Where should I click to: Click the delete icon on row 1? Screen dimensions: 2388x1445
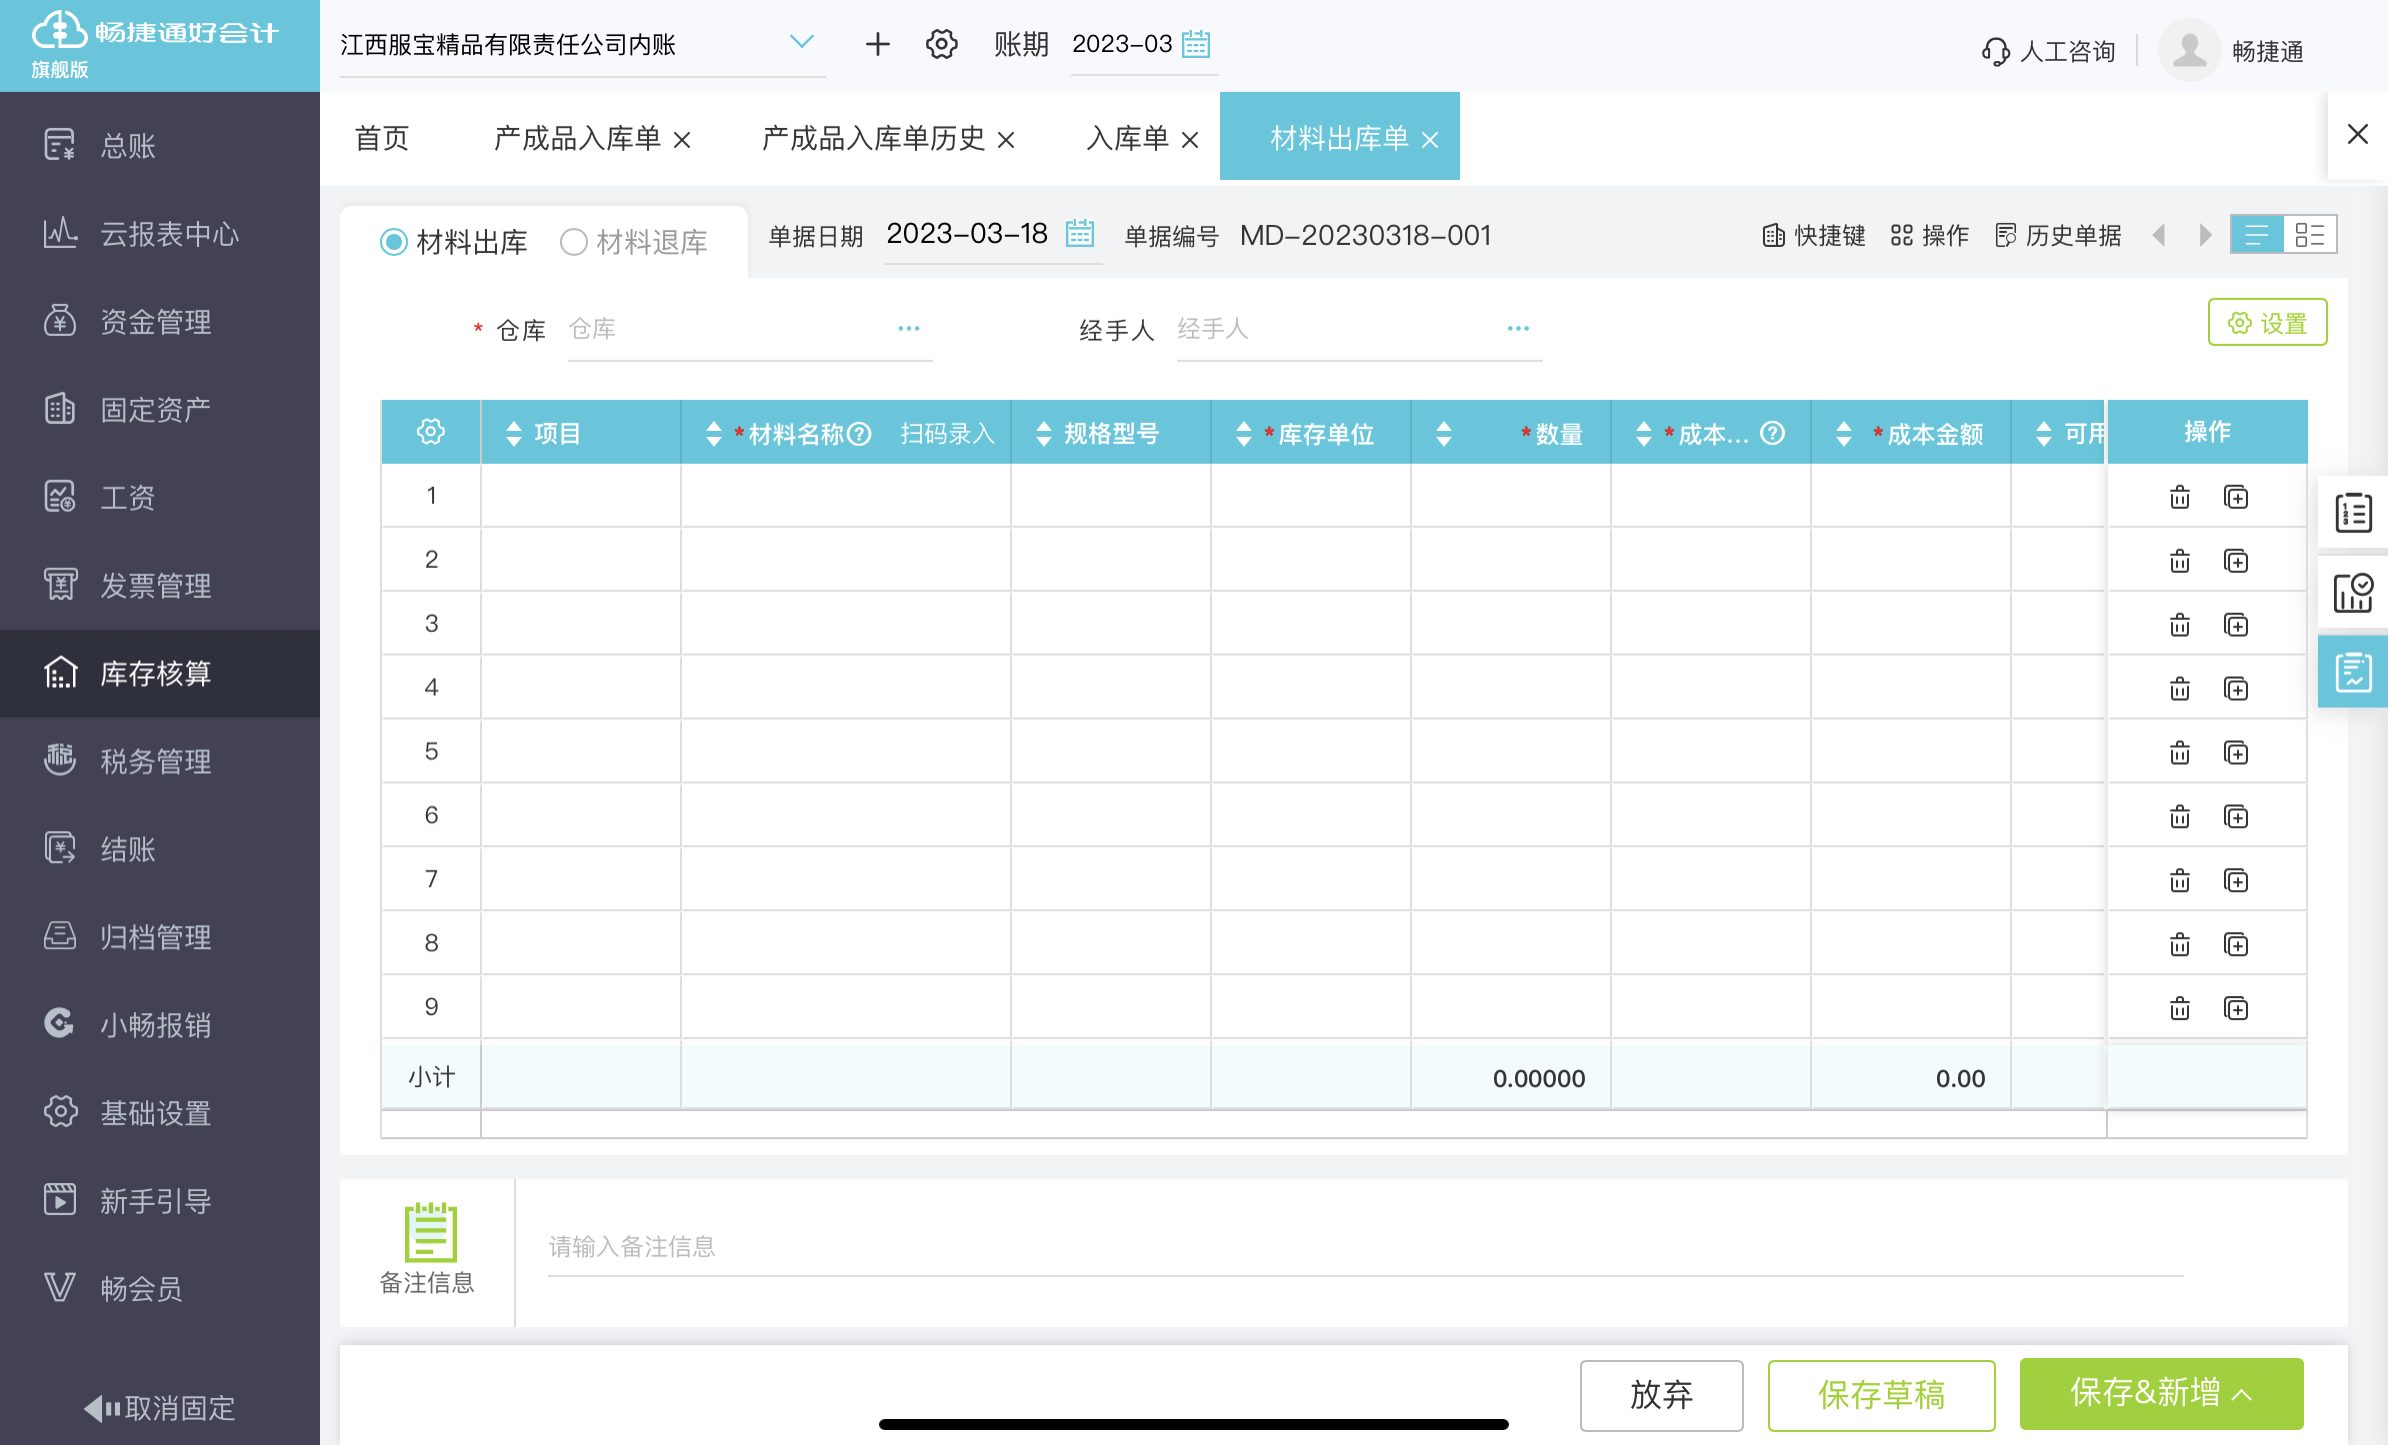(2180, 496)
